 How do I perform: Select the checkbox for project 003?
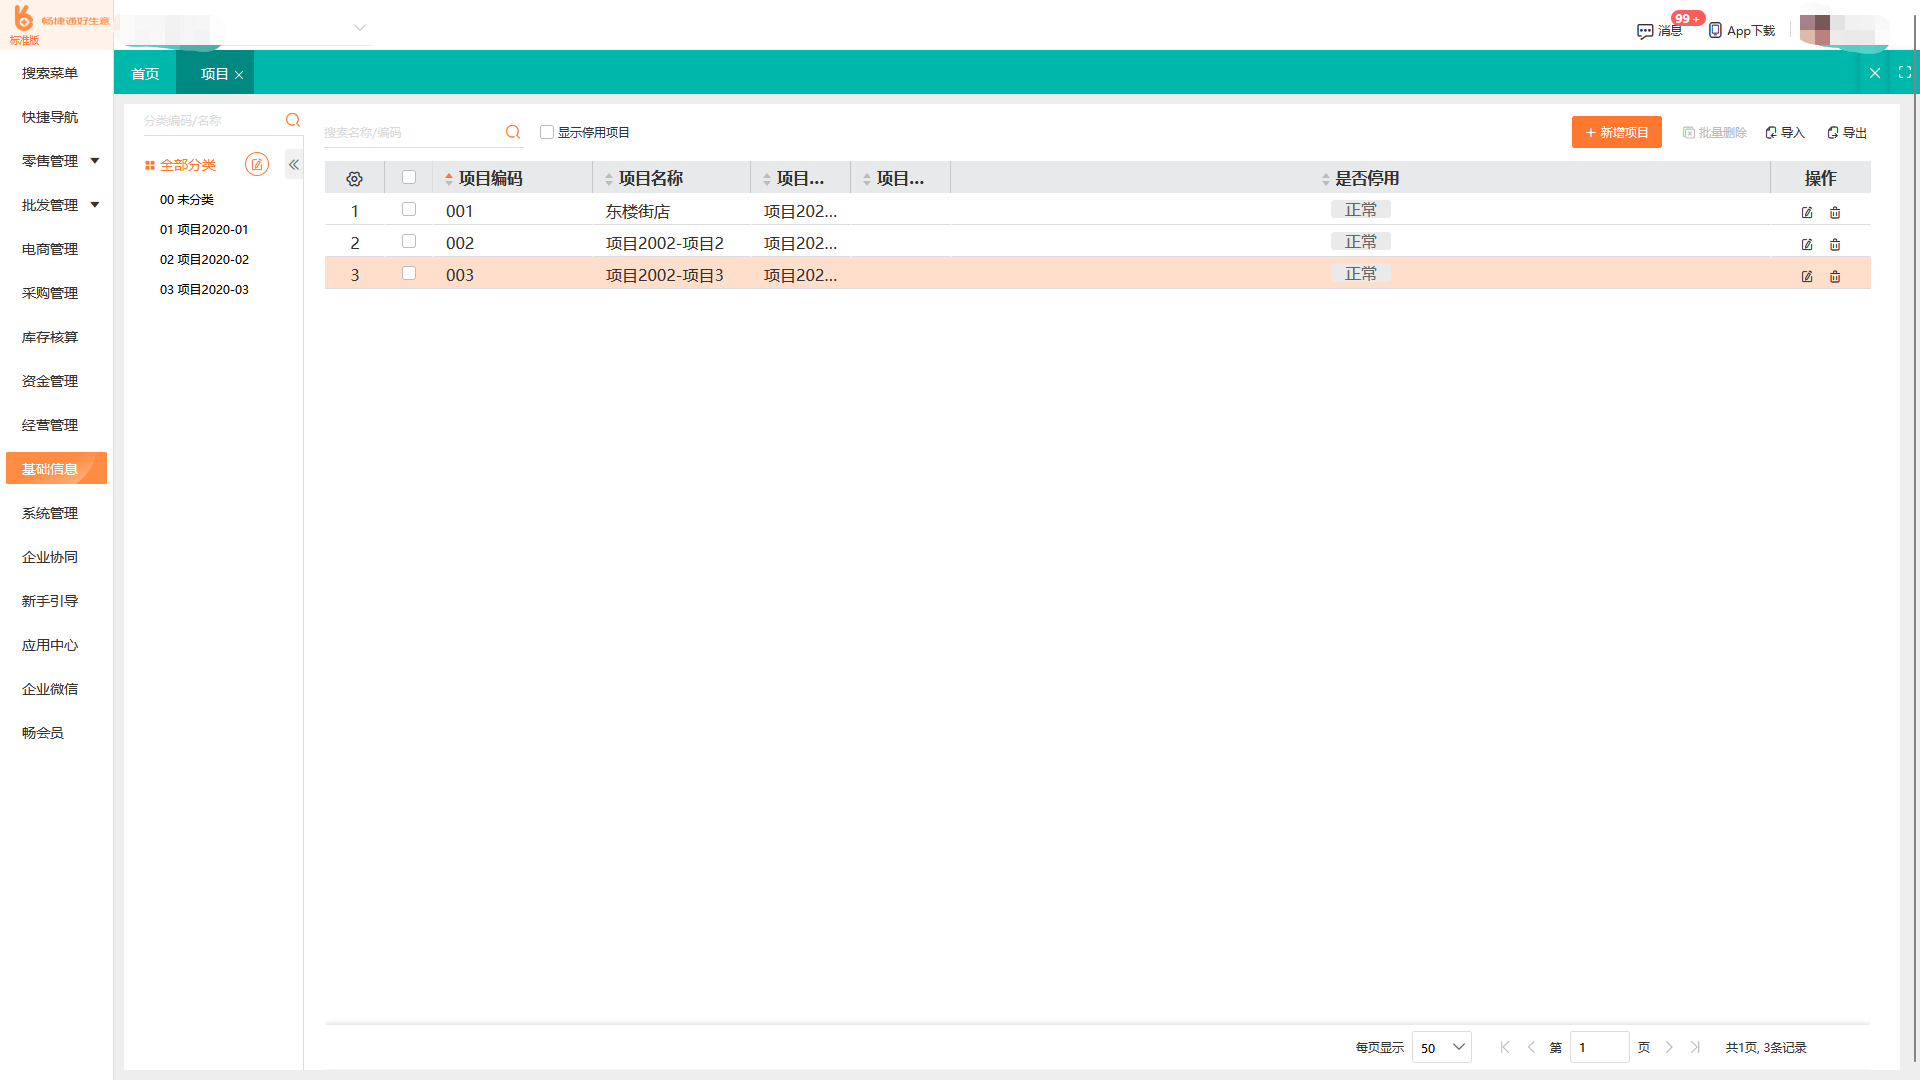tap(409, 273)
